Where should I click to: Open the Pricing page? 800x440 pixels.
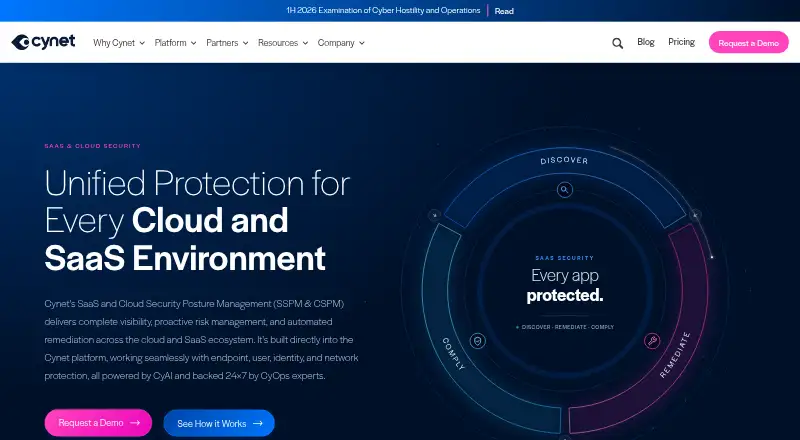(682, 42)
